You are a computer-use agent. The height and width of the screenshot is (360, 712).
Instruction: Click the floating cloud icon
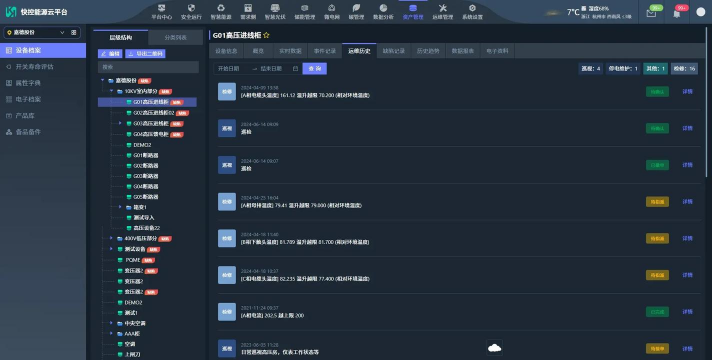click(x=494, y=348)
